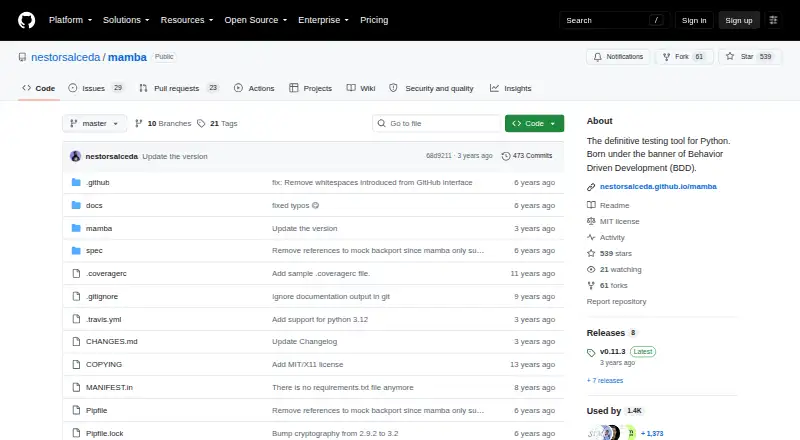Open the MANIFEST.in file
Screen dimensions: 800x440
coord(109,387)
